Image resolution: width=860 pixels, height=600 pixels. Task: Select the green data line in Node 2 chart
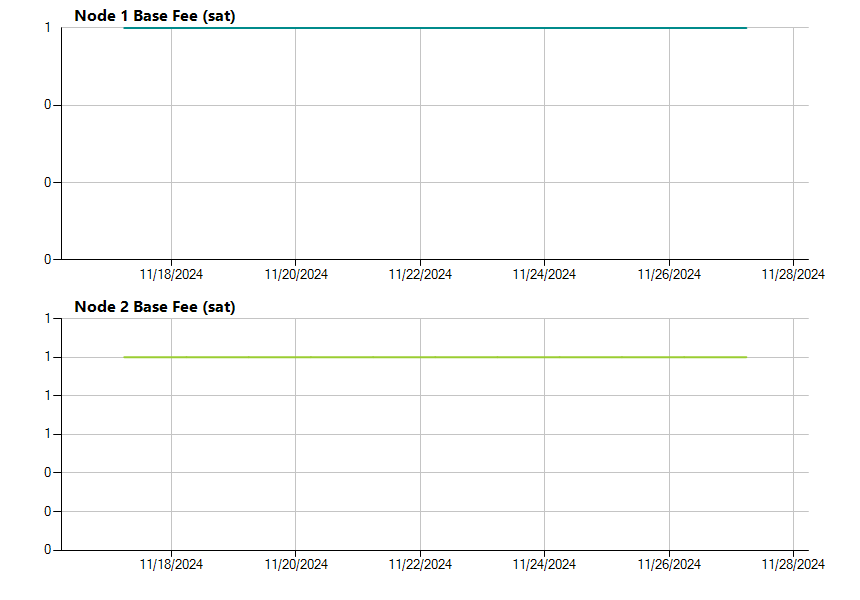pyautogui.click(x=435, y=357)
